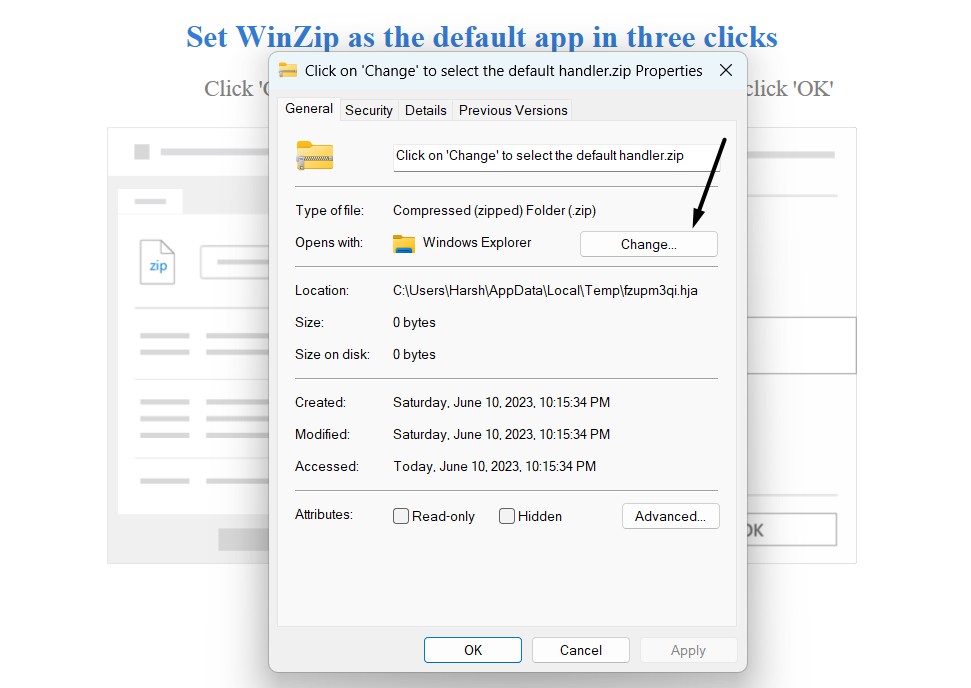This screenshot has width=971, height=688.
Task: Click Change to pick the default handler
Action: pyautogui.click(x=648, y=244)
